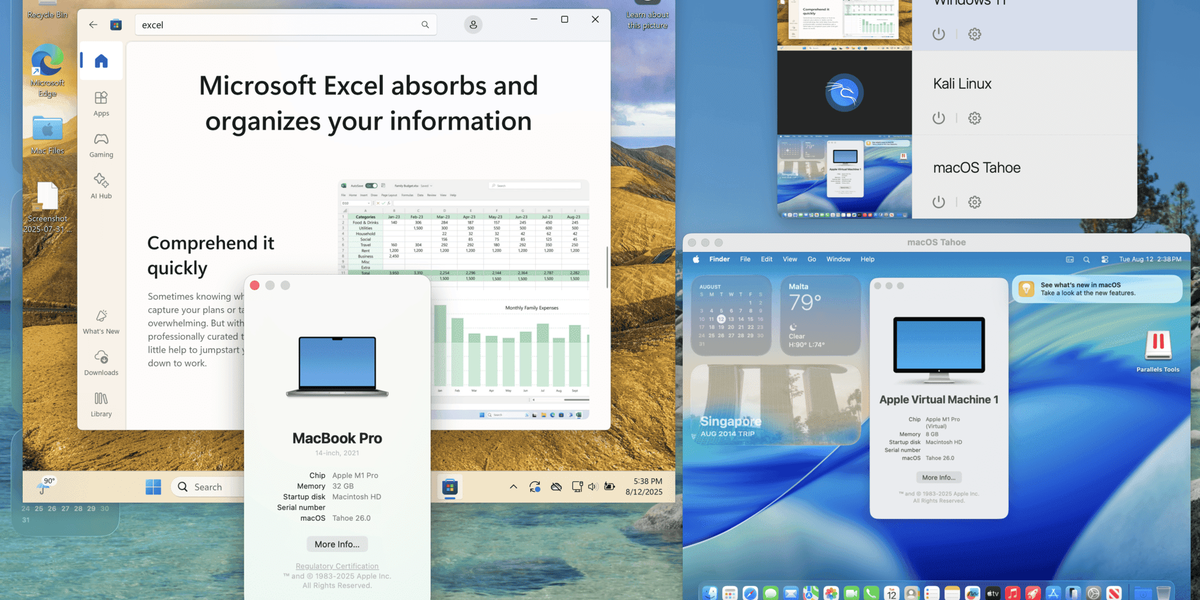Open the Store user account icon

coord(473,24)
